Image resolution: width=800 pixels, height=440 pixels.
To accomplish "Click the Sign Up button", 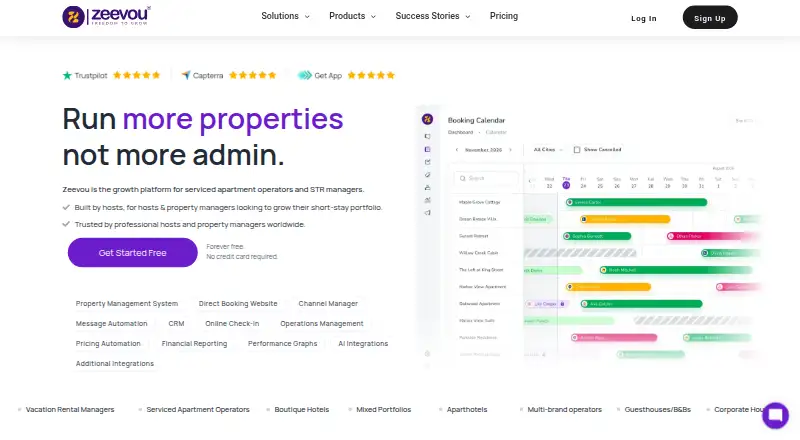I will point(710,17).
